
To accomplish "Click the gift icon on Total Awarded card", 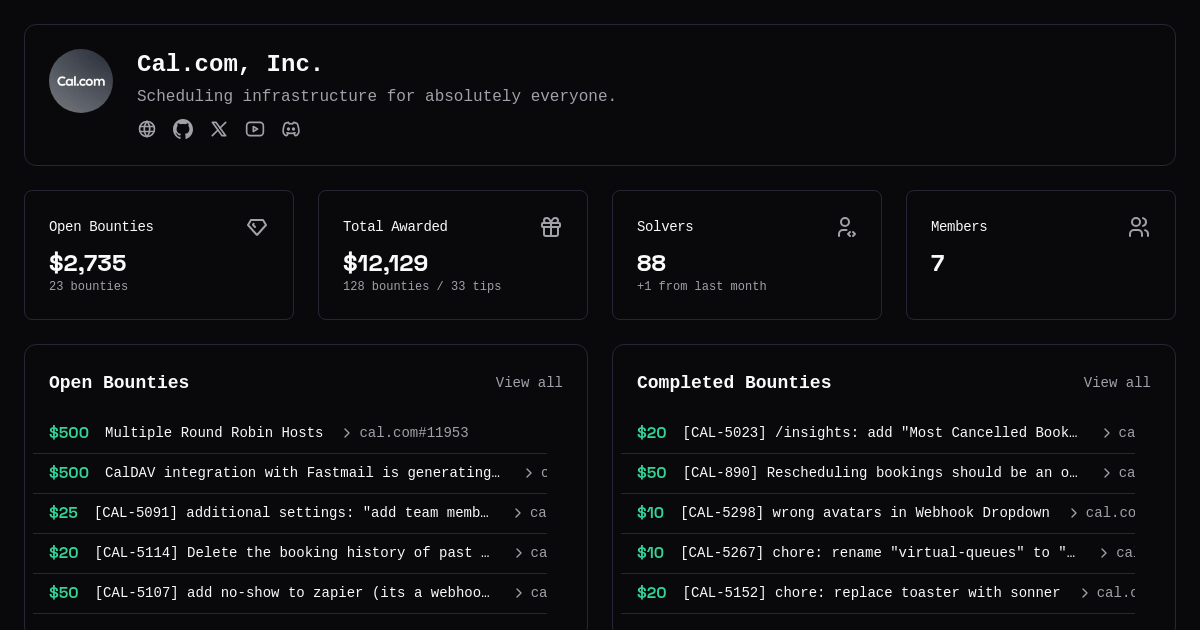I will coord(551,227).
